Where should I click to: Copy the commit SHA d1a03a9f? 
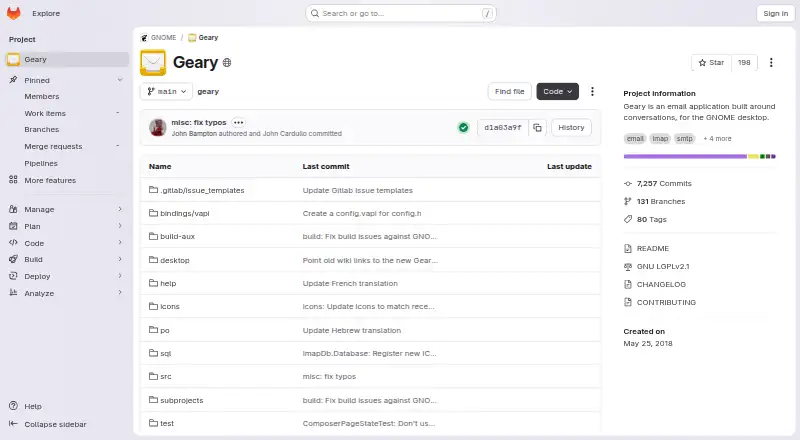pos(537,128)
